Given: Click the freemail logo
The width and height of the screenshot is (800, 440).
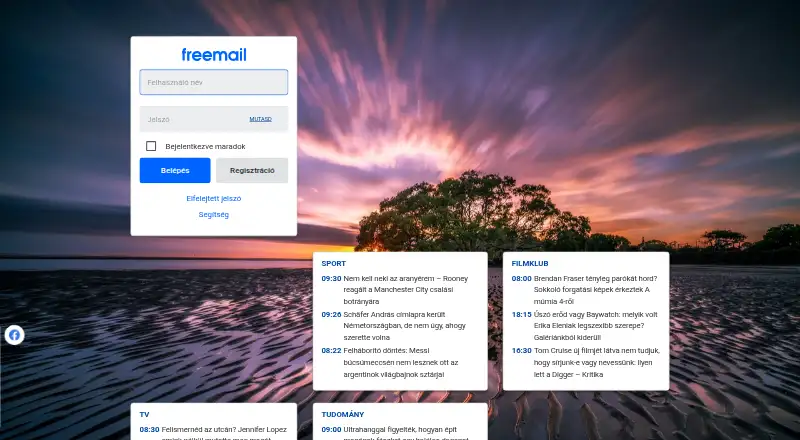Looking at the screenshot, I should click(214, 55).
